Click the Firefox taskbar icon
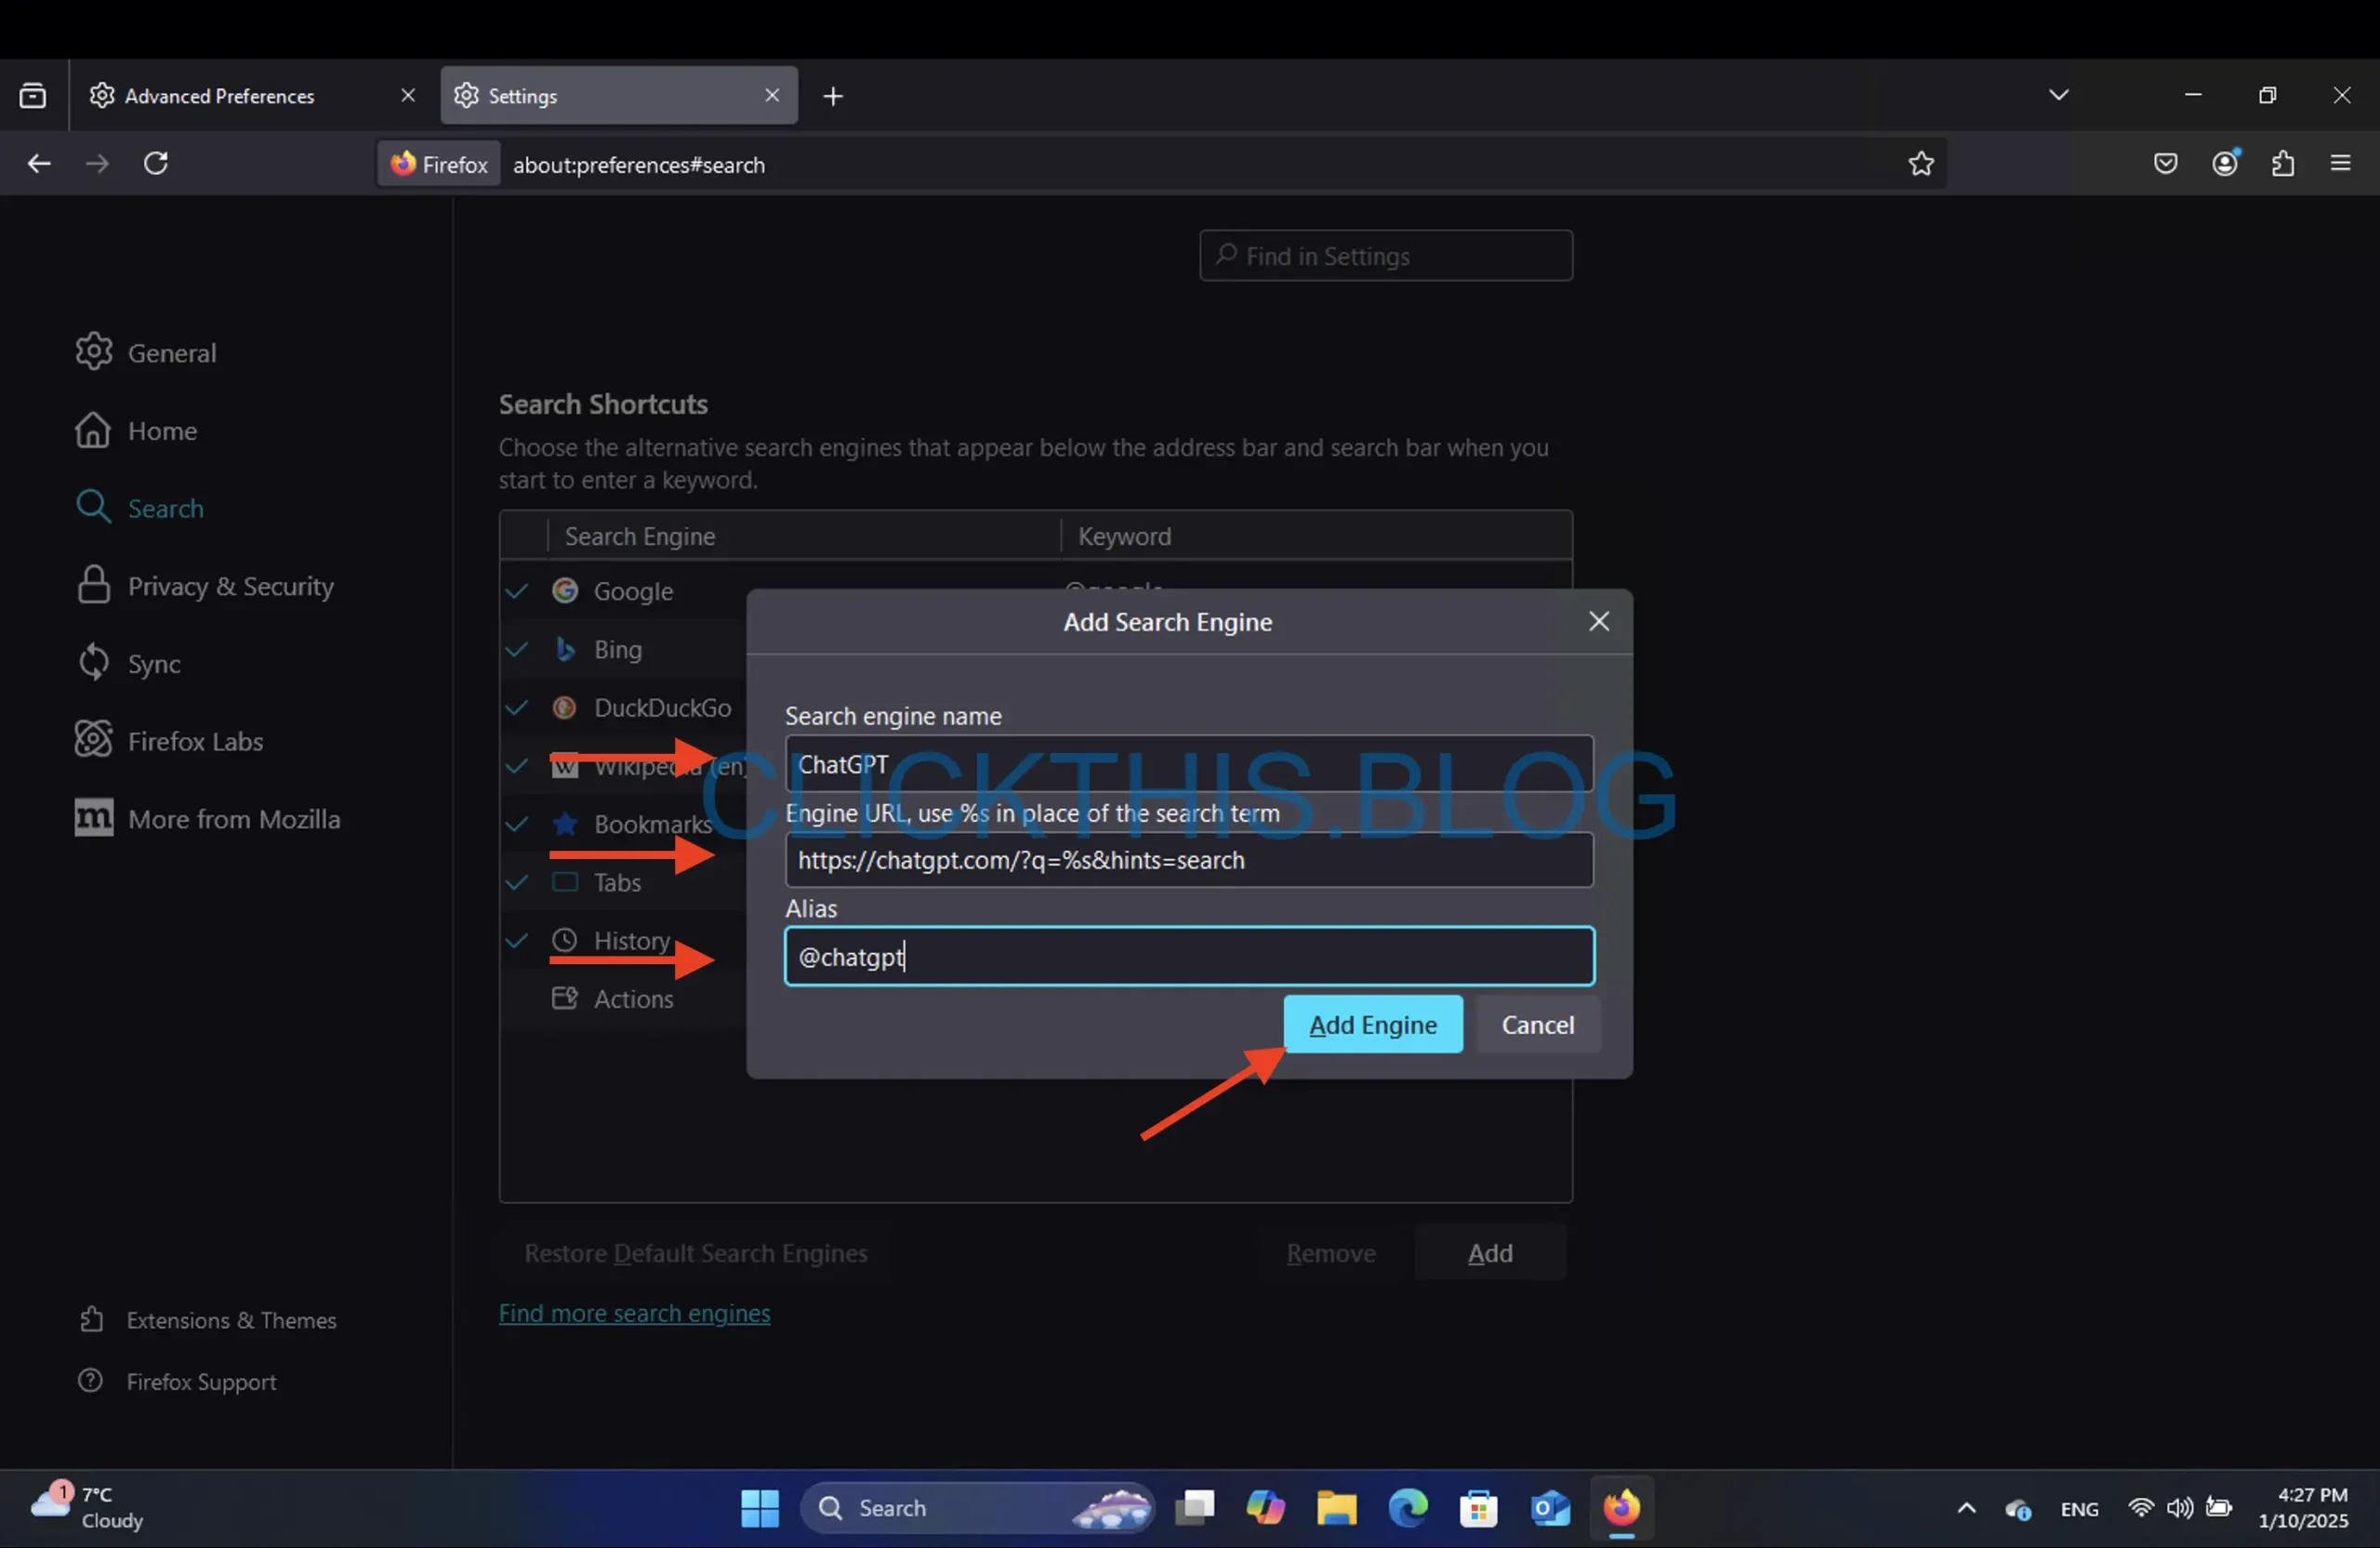Screen dimensions: 2380x1548 pyautogui.click(x=1621, y=1508)
